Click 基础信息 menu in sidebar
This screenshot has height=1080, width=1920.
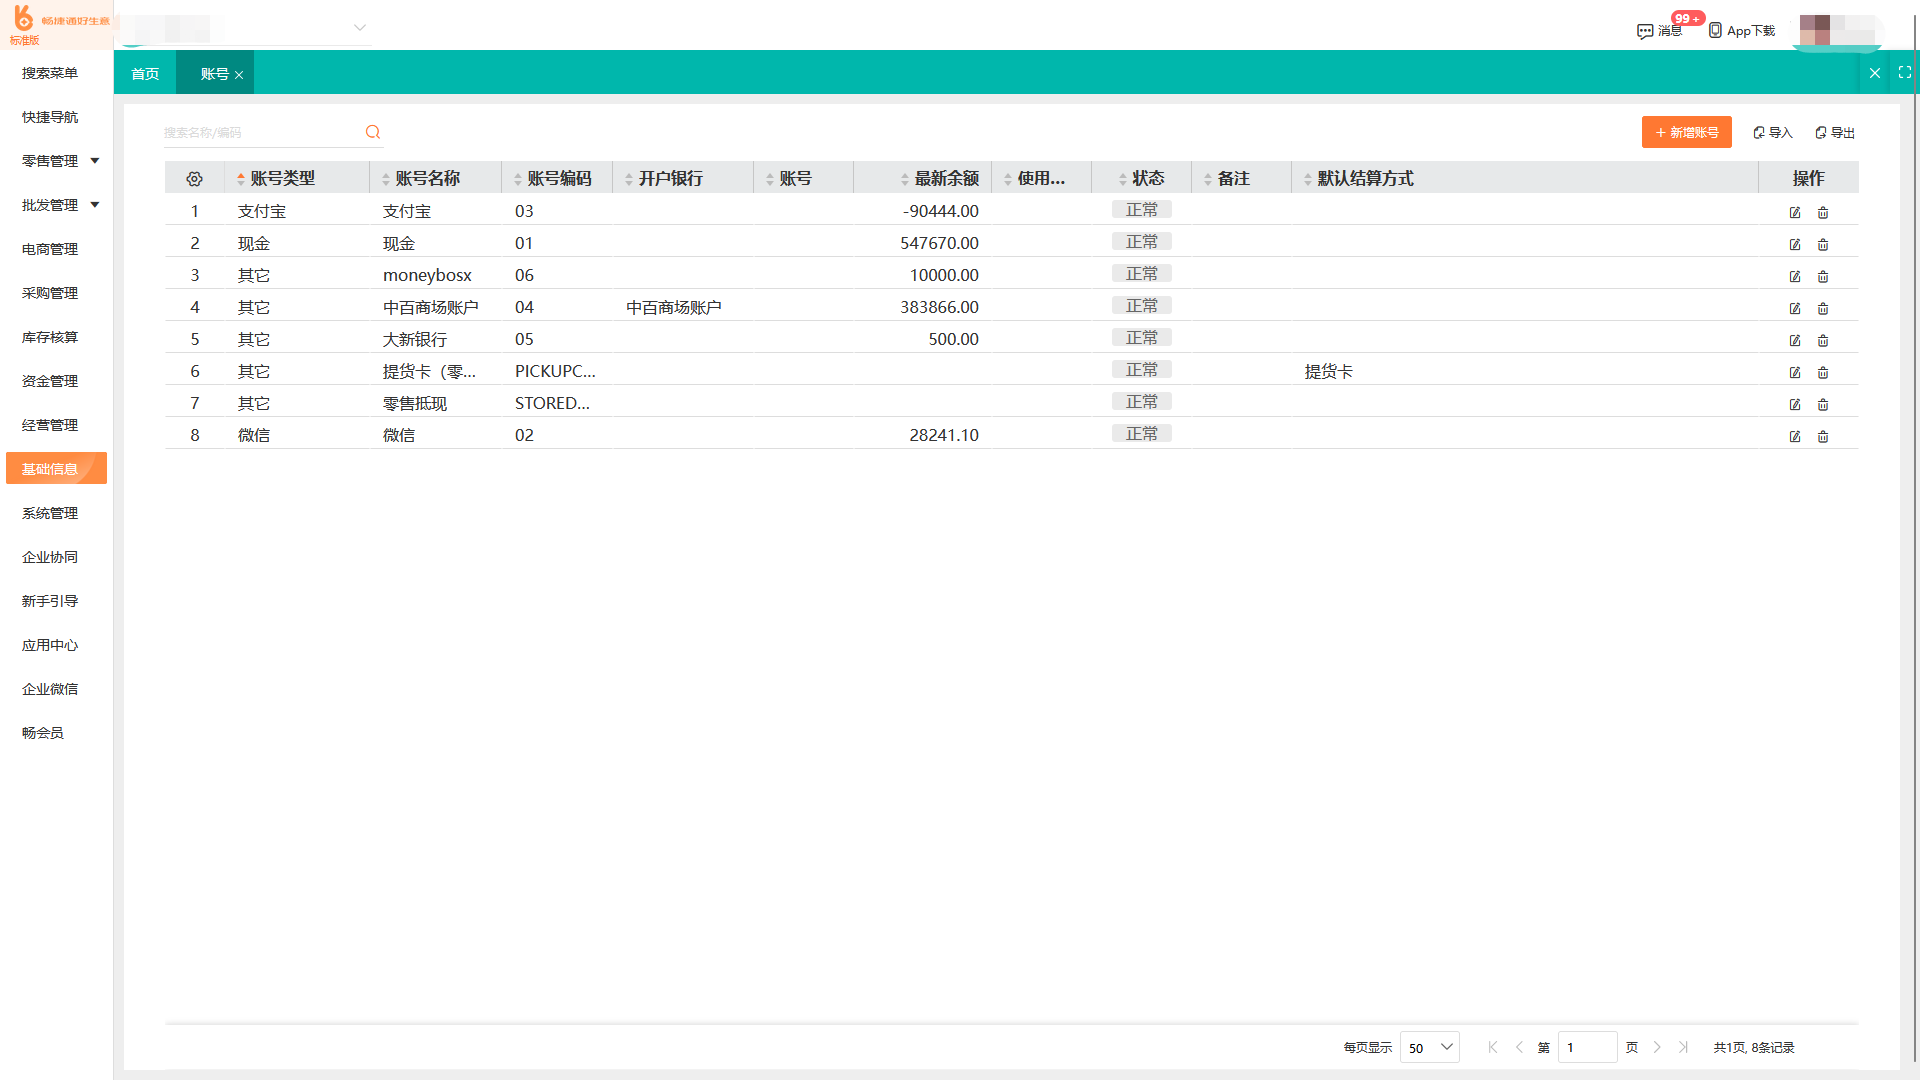51,468
